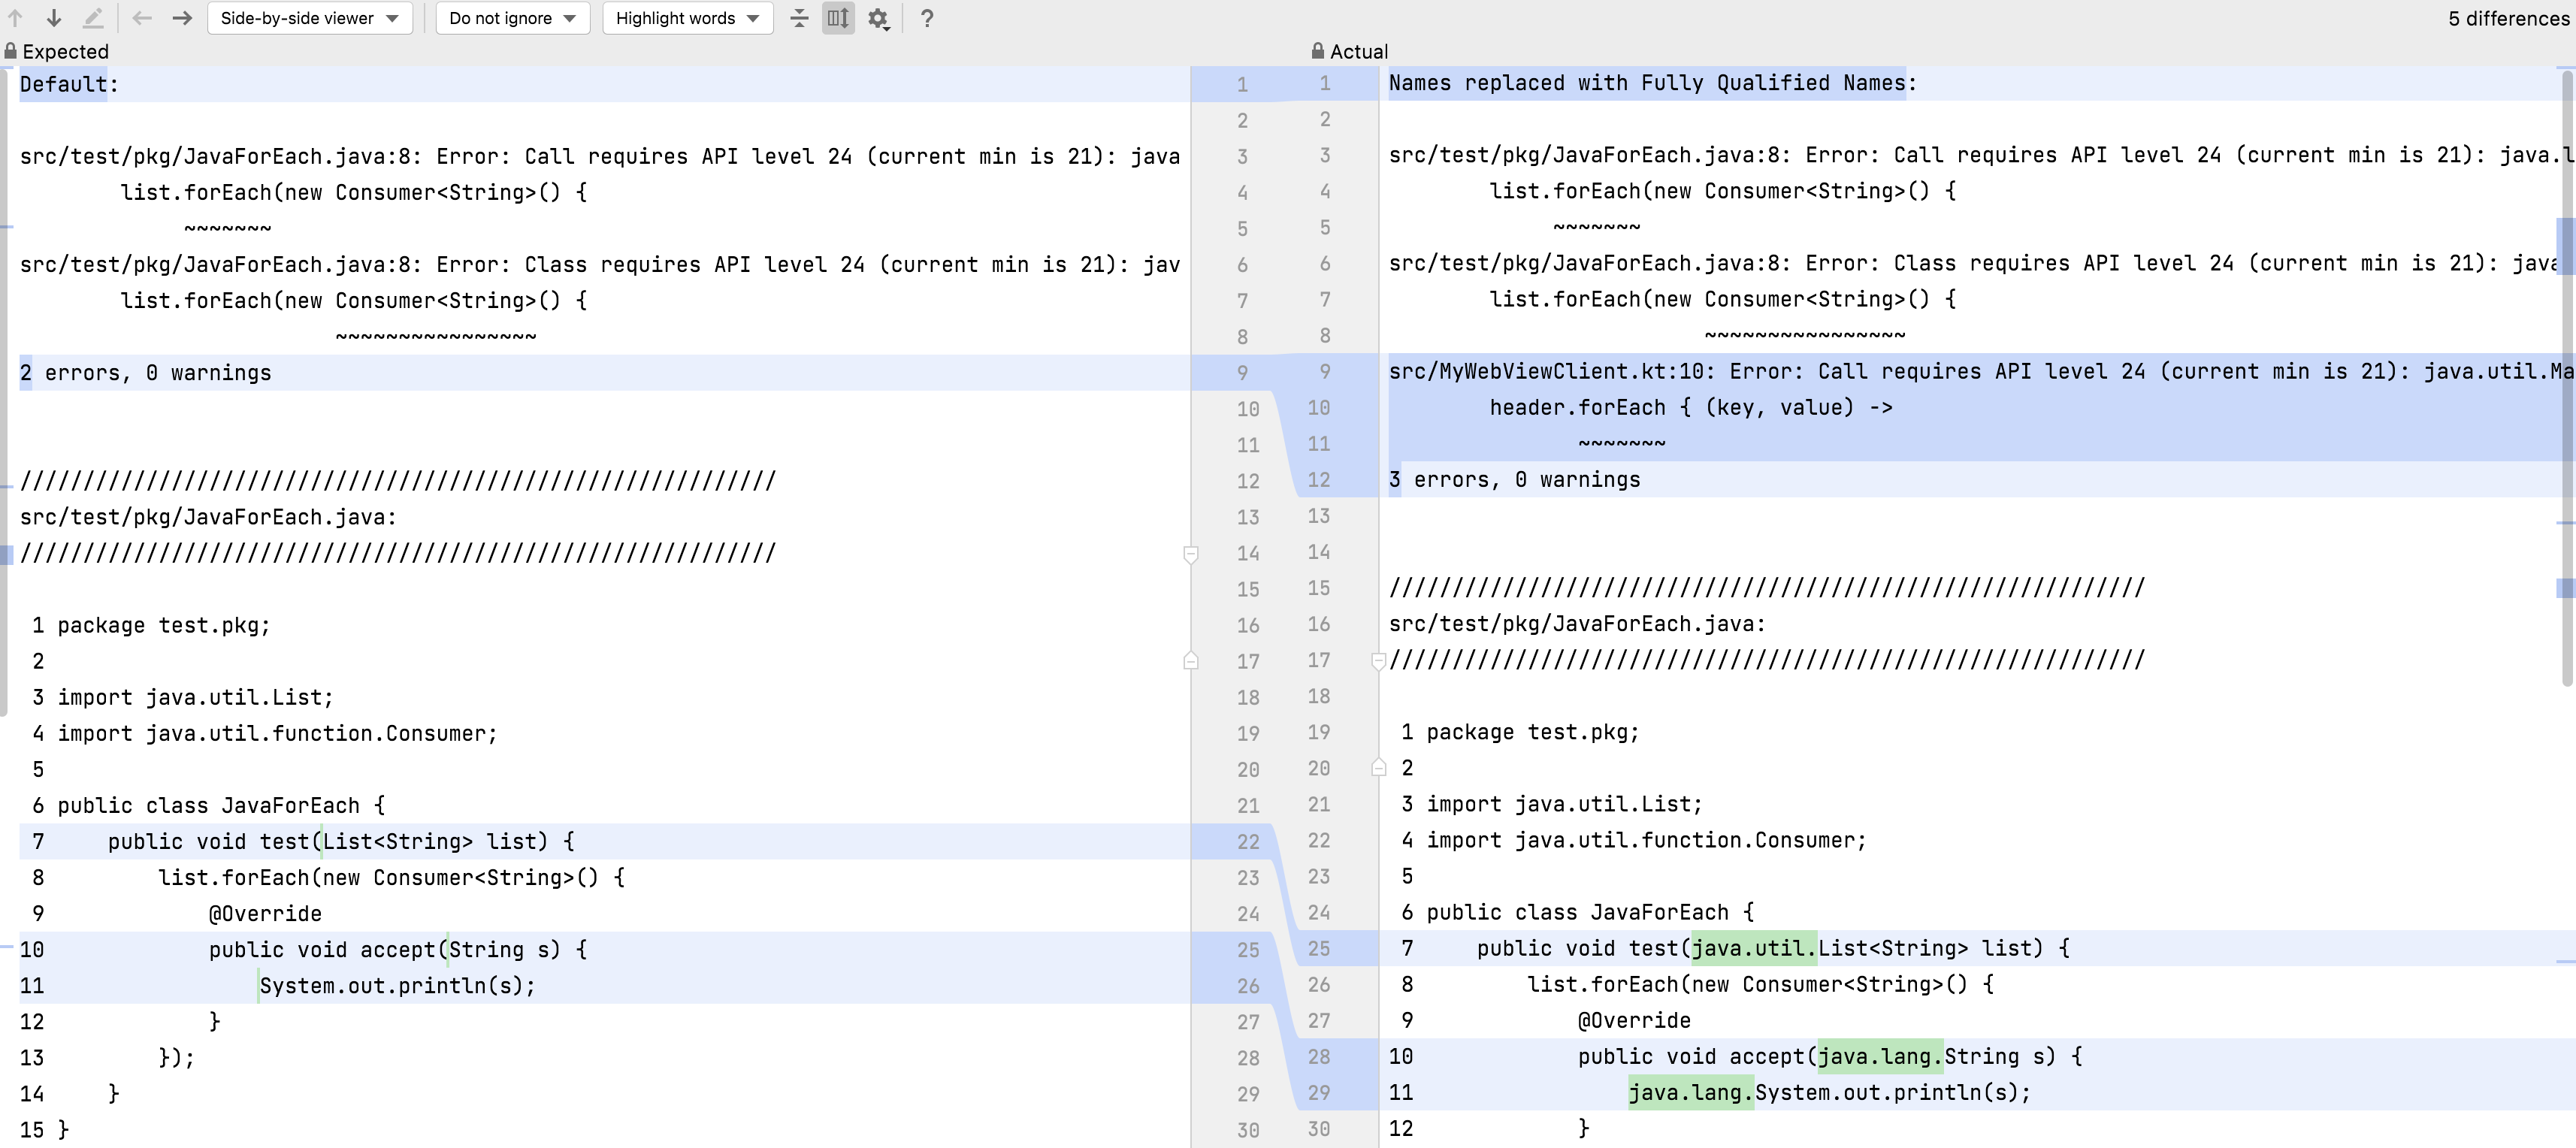Open the Side-by-side viewer dropdown

pyautogui.click(x=309, y=18)
